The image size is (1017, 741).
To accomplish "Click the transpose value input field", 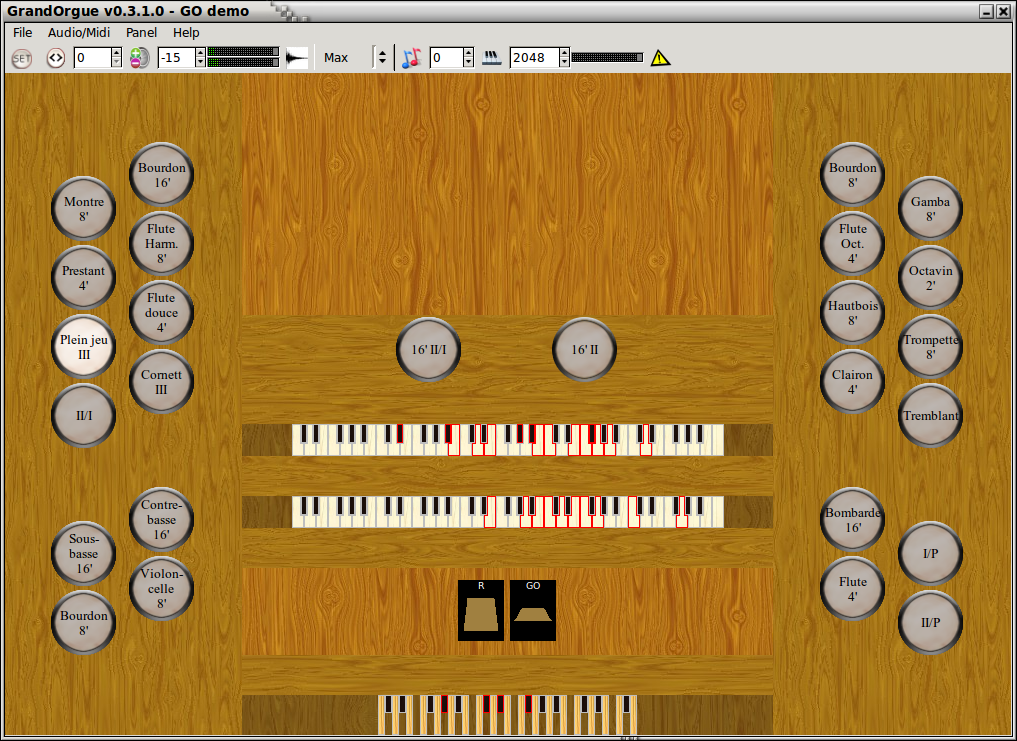I will (x=445, y=58).
